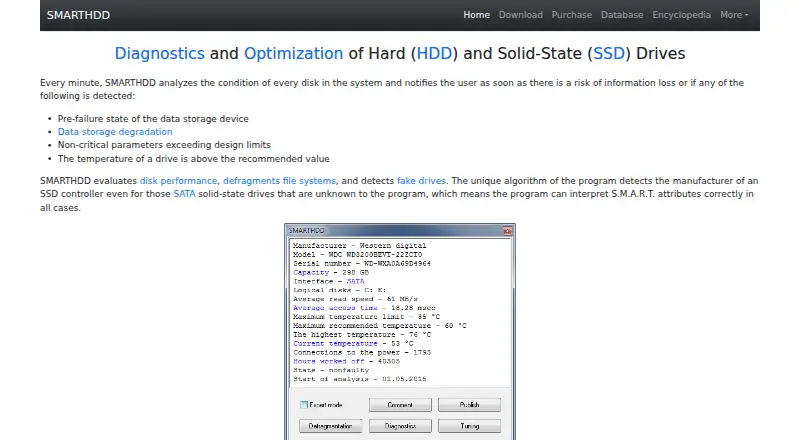Screen dimensions: 800x440
Task: Select the State - nonfaulty line
Action: click(x=331, y=370)
